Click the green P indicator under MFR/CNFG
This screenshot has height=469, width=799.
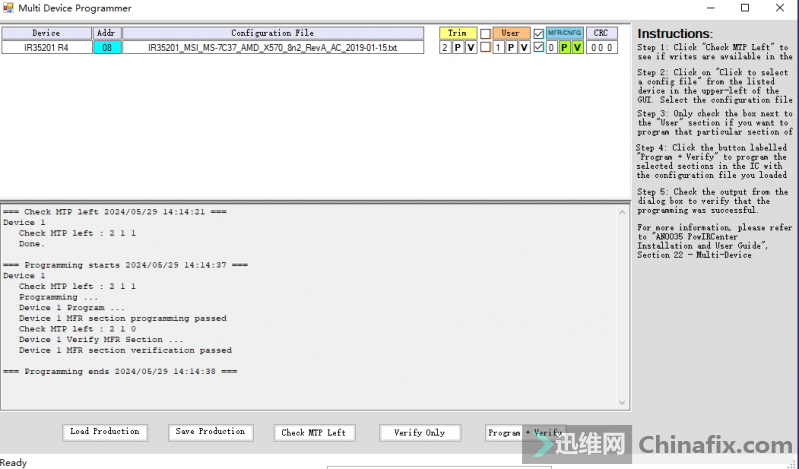click(564, 47)
